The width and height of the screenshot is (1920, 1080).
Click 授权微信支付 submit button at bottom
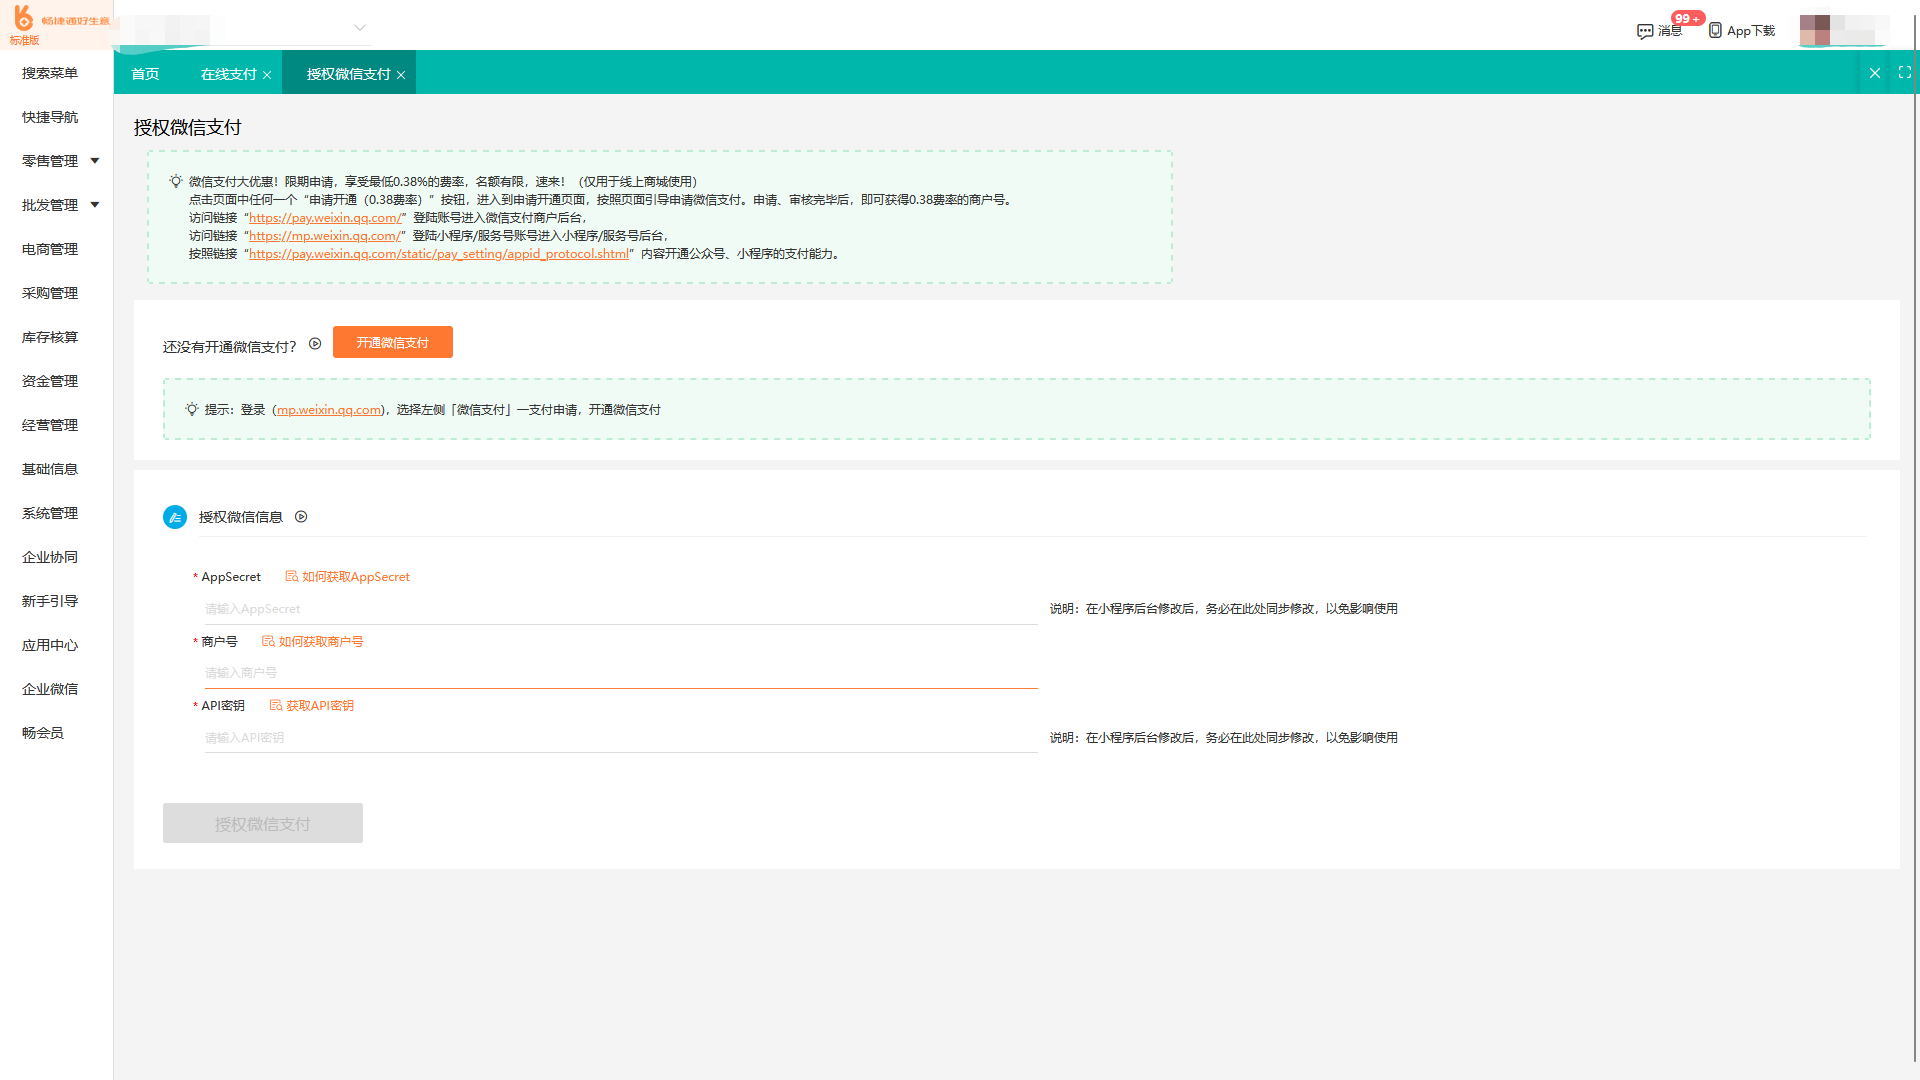point(262,823)
